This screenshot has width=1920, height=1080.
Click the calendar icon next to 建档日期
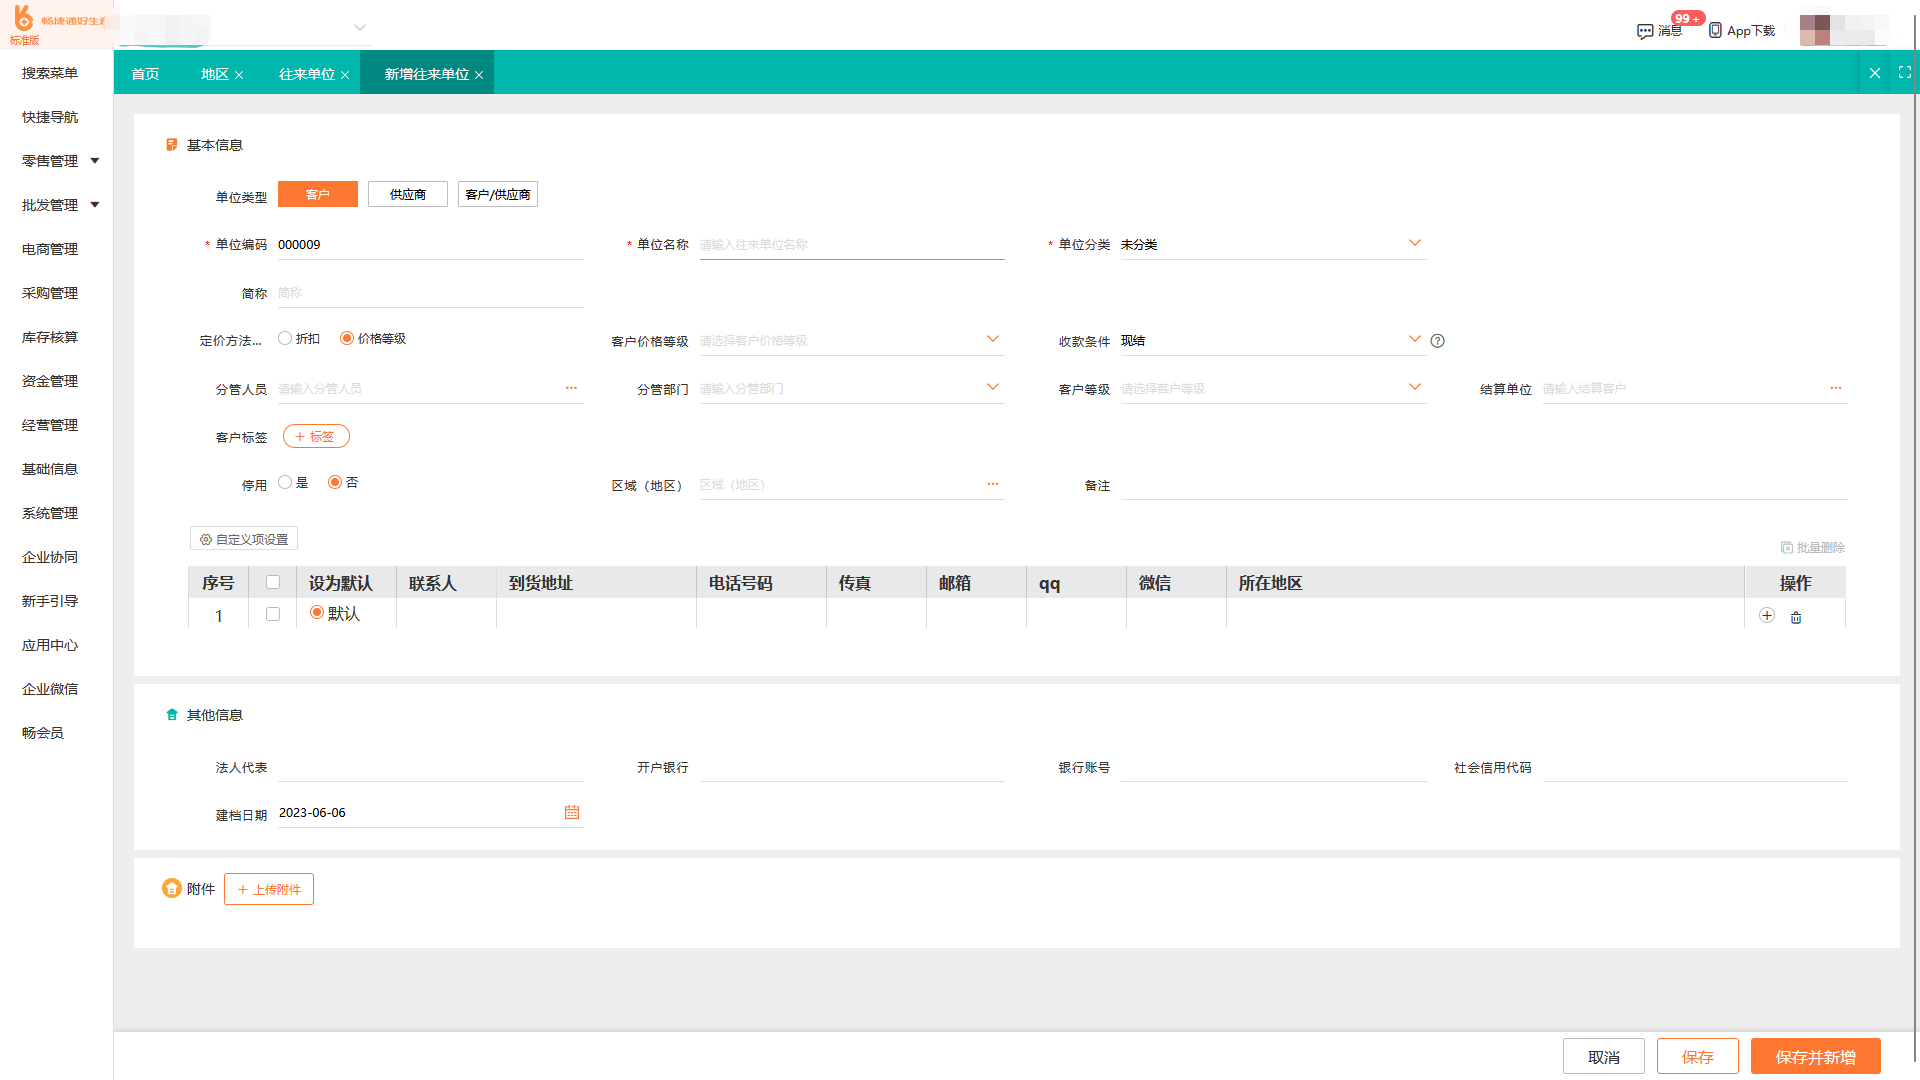point(572,812)
